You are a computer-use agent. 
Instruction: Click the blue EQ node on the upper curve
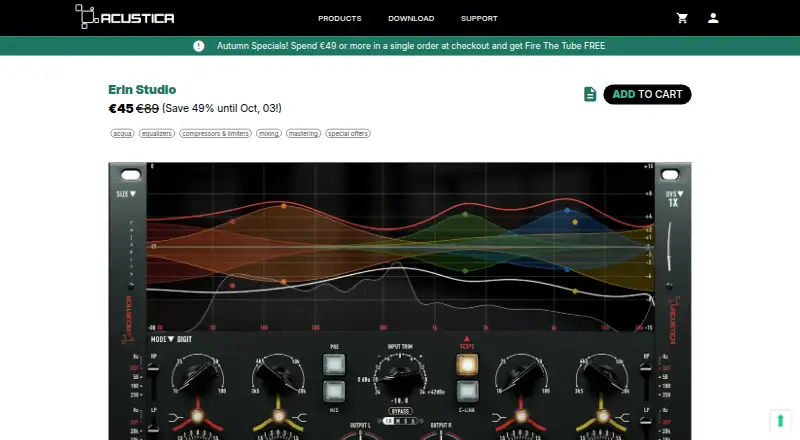[x=567, y=210]
